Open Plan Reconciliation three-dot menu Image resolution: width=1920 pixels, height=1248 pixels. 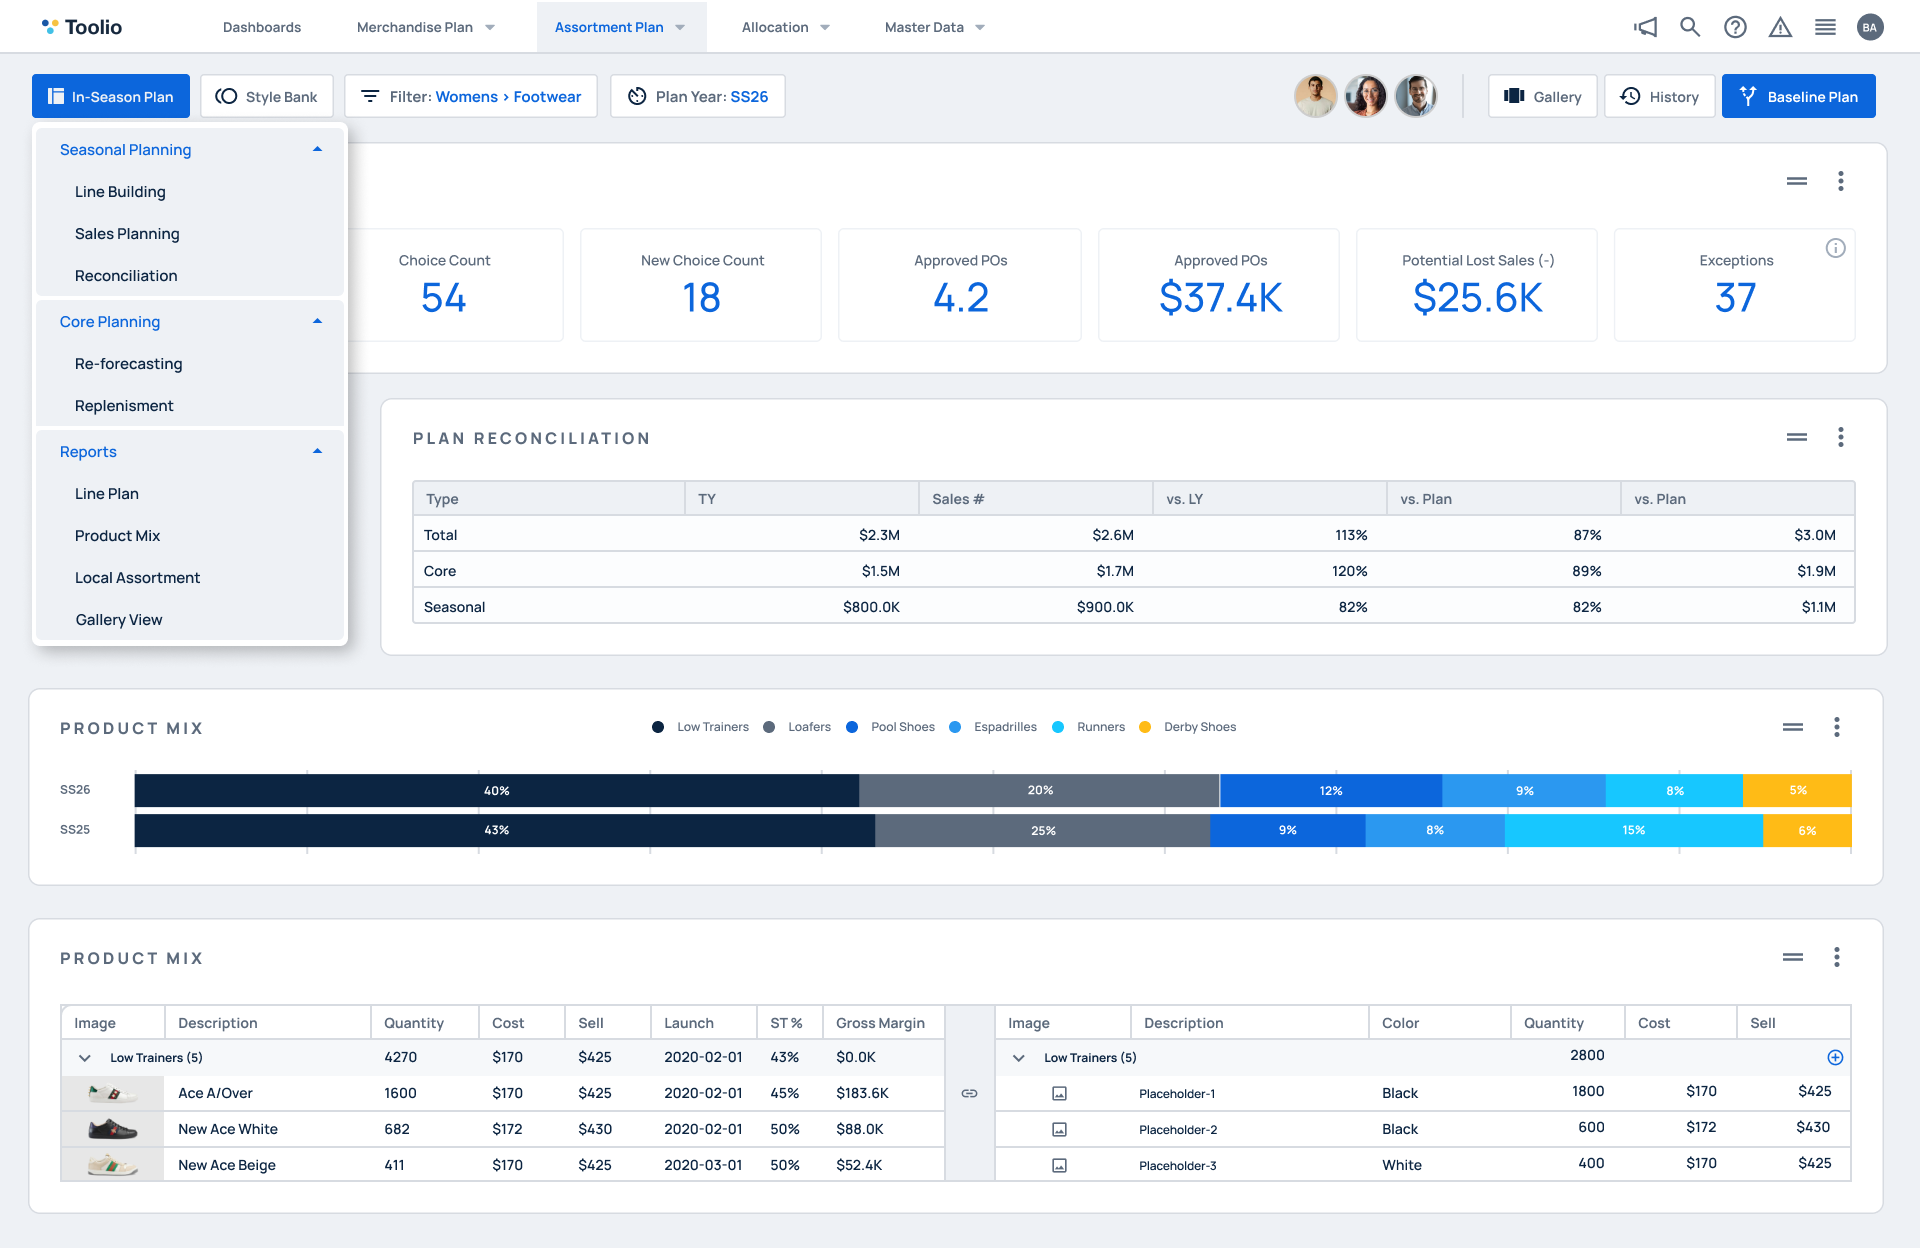click(1840, 437)
